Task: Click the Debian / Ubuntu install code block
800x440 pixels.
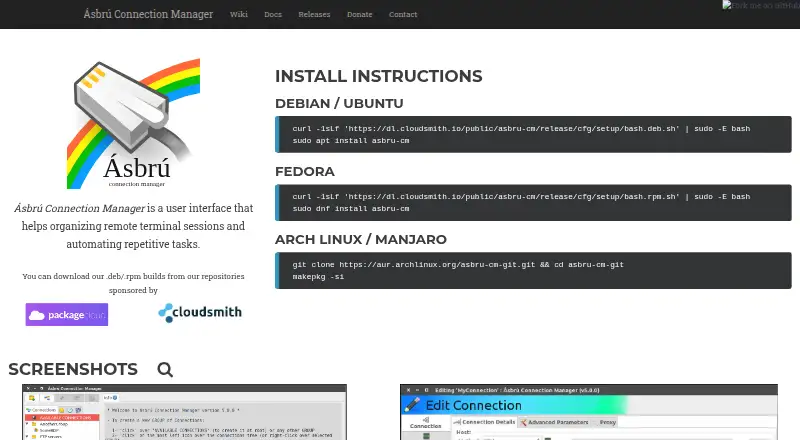Action: click(x=533, y=134)
